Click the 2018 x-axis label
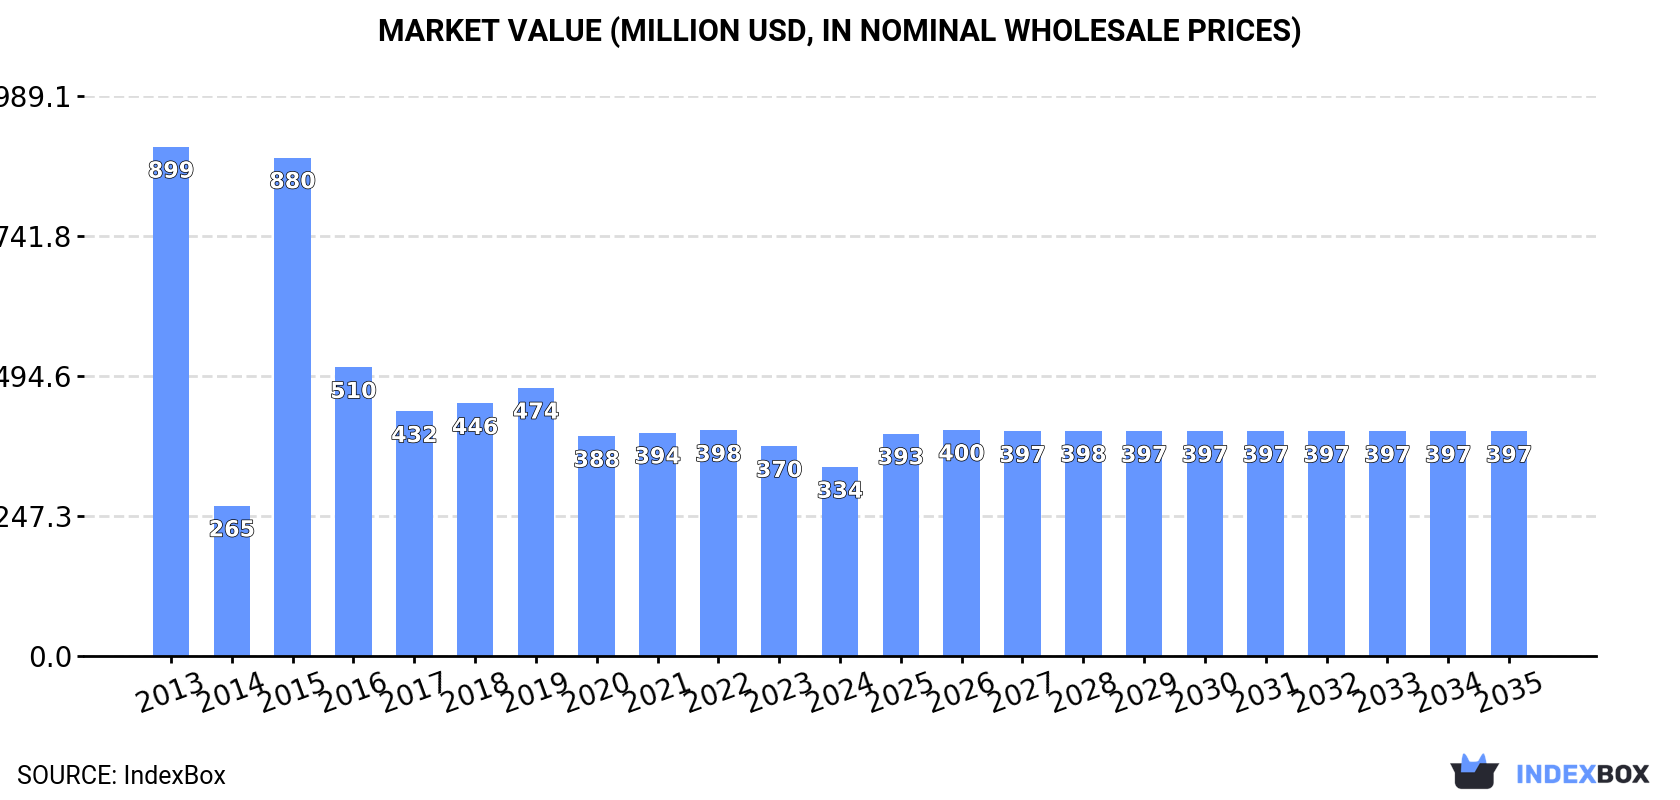The height and width of the screenshot is (800, 1680). [475, 691]
